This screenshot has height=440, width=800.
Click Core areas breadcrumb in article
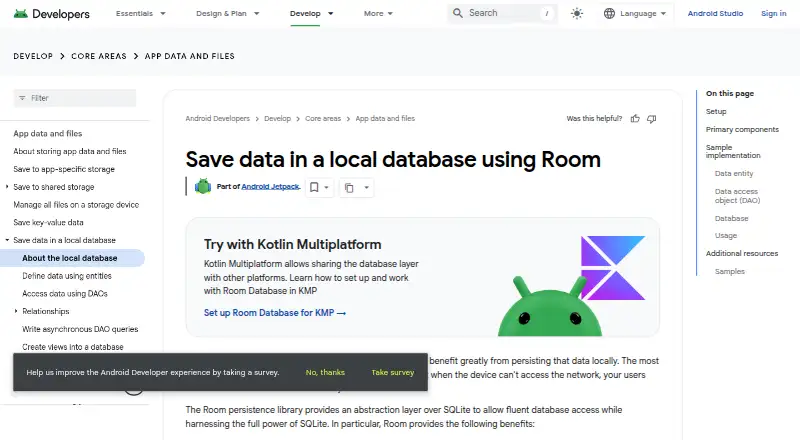(x=323, y=118)
